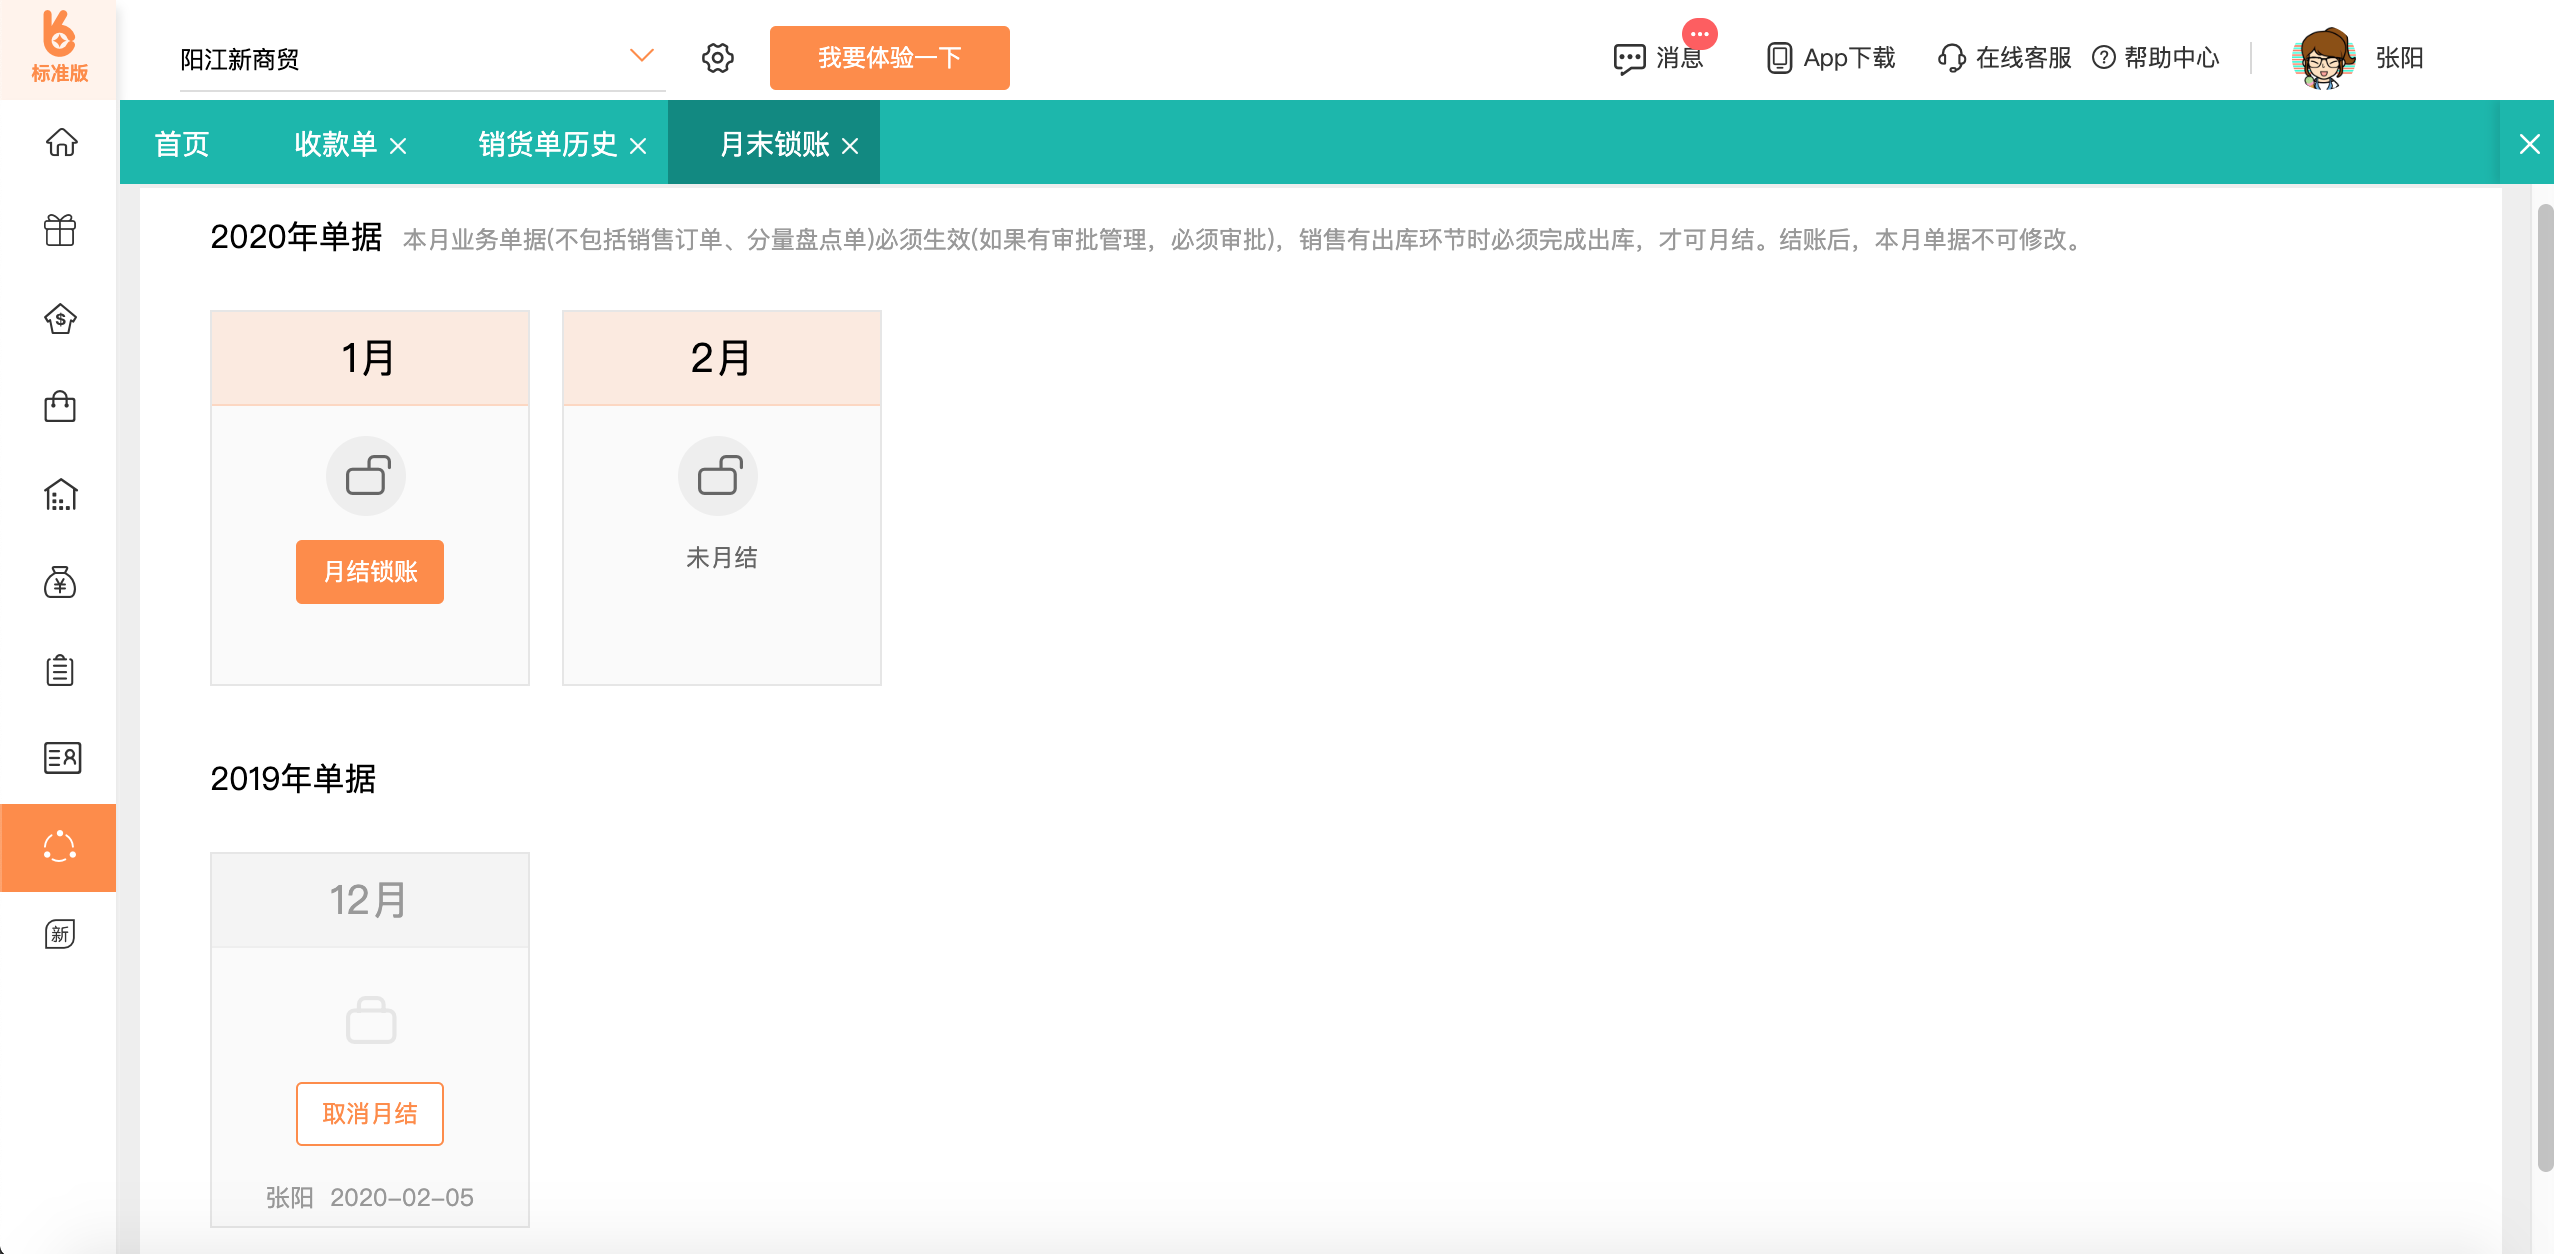Click 取消月结 button for December 2019
Screen dimensions: 2554x1254
tap(370, 1114)
